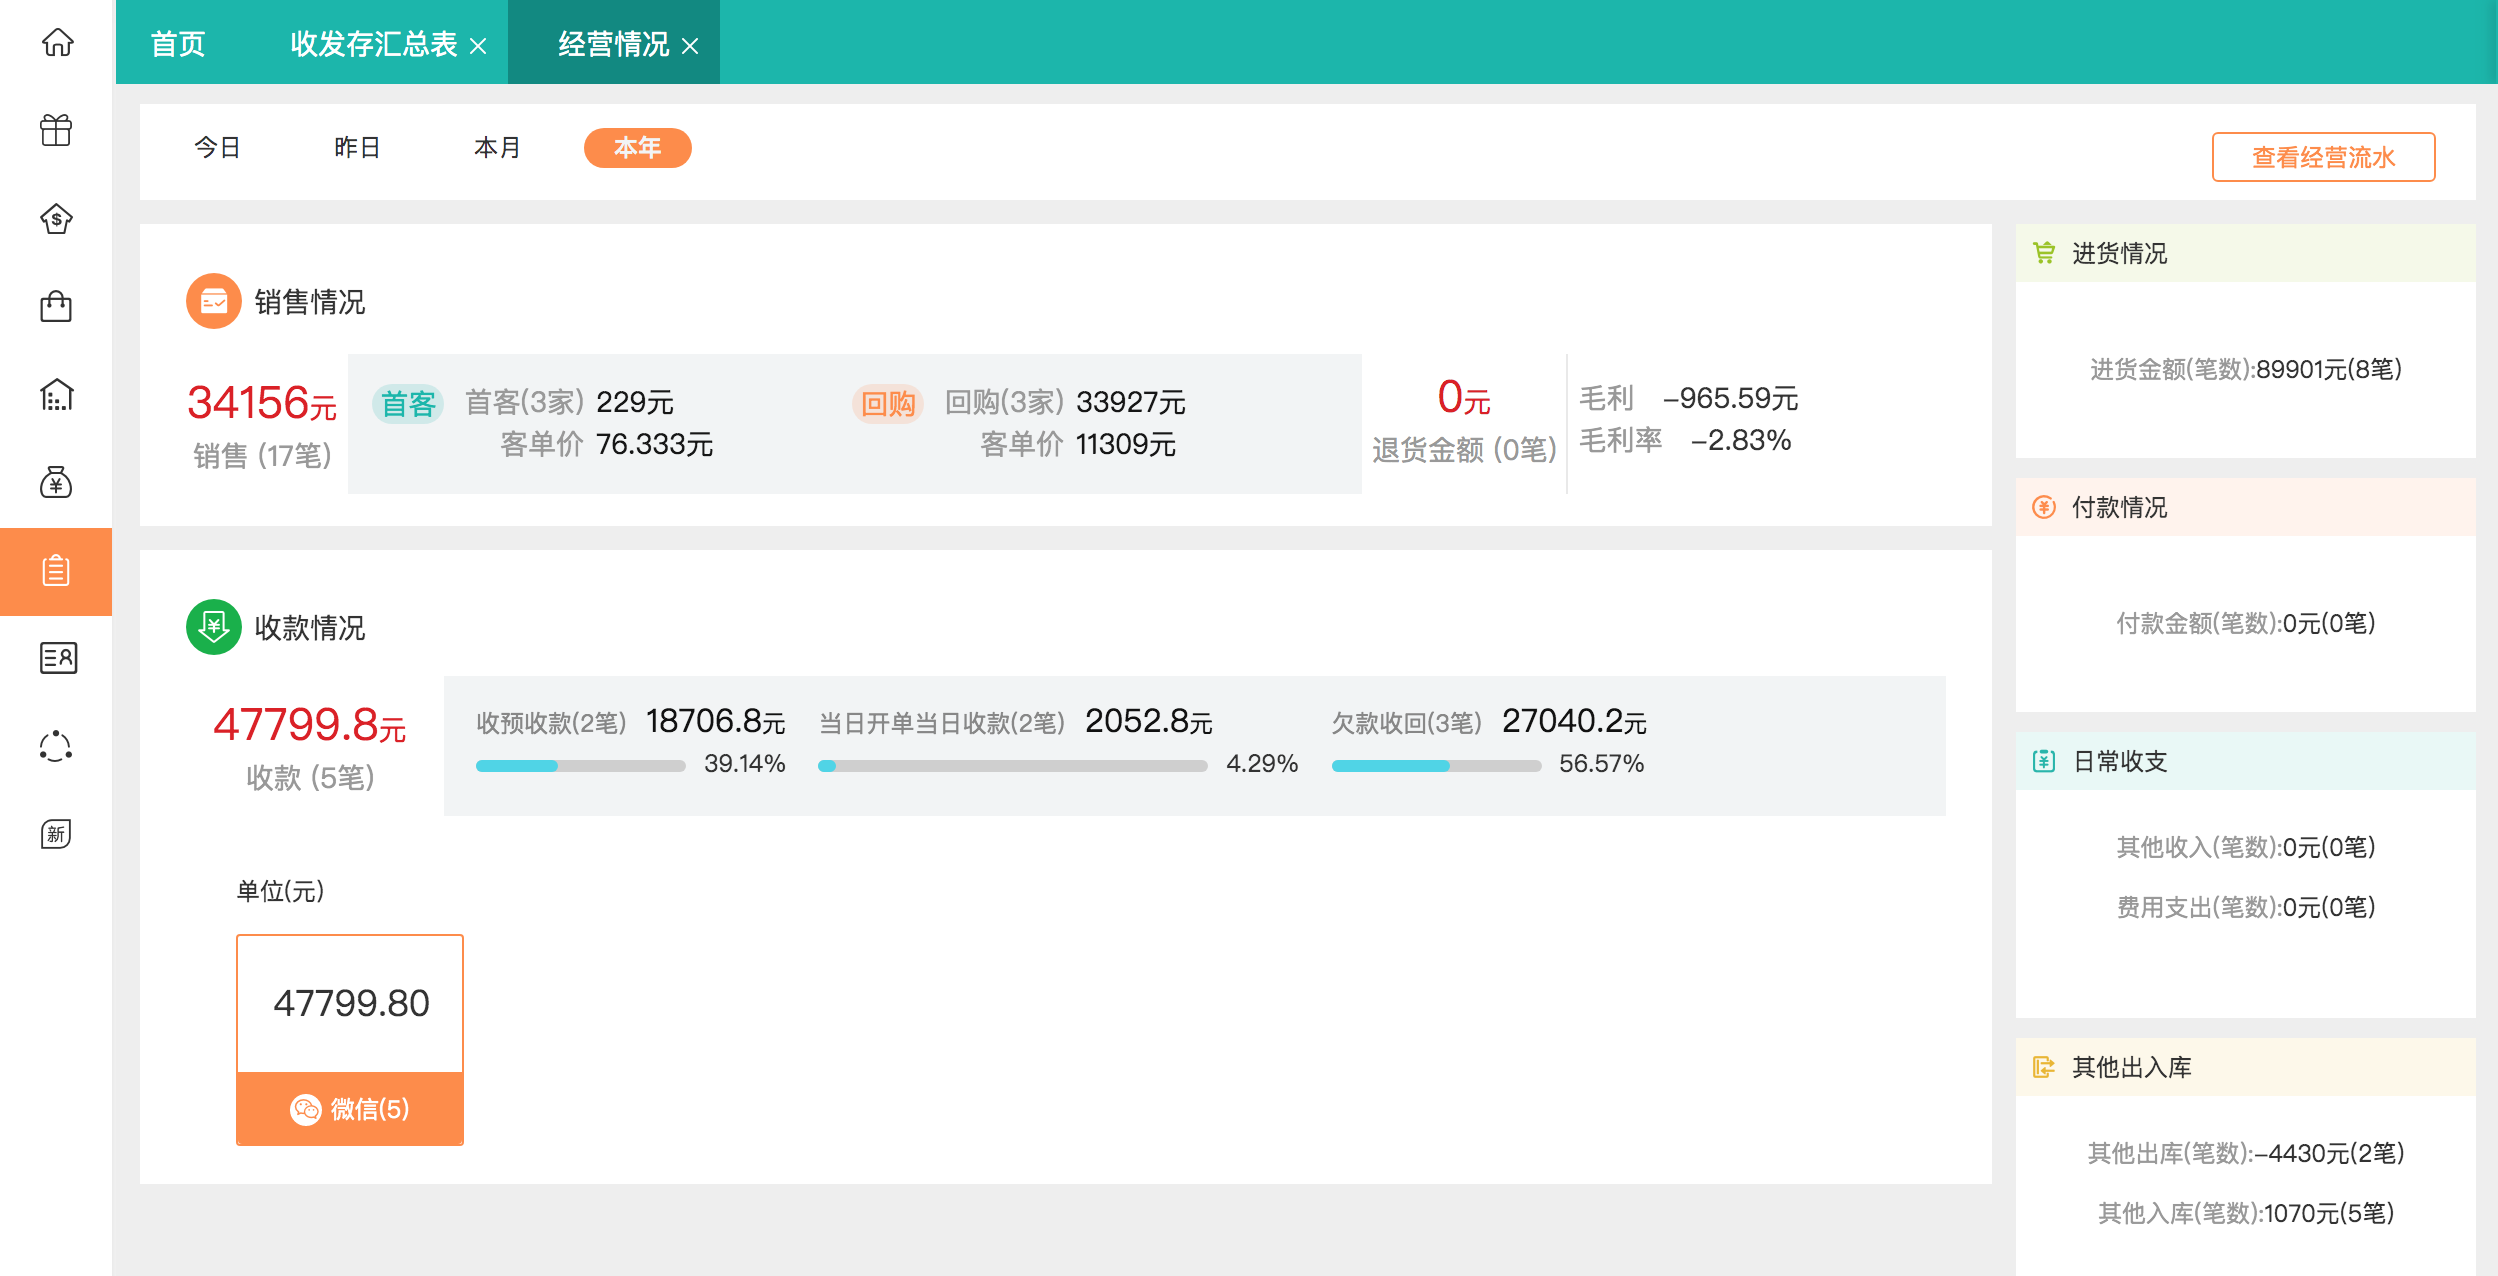
Task: Expand the 进货情况 section details
Action: coord(2116,252)
